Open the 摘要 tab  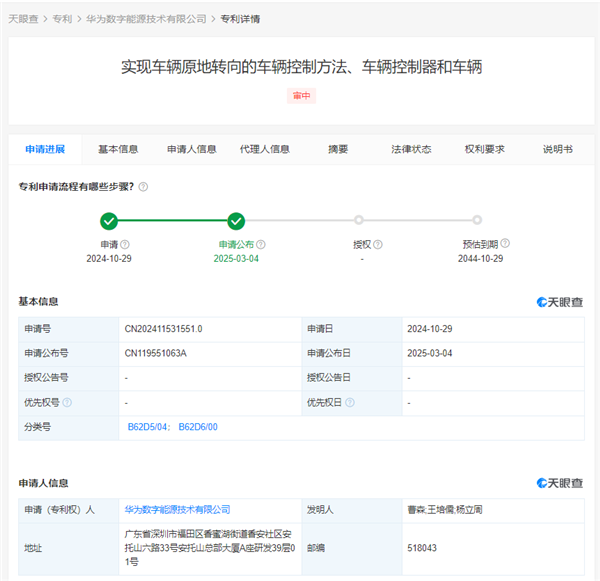click(x=338, y=149)
